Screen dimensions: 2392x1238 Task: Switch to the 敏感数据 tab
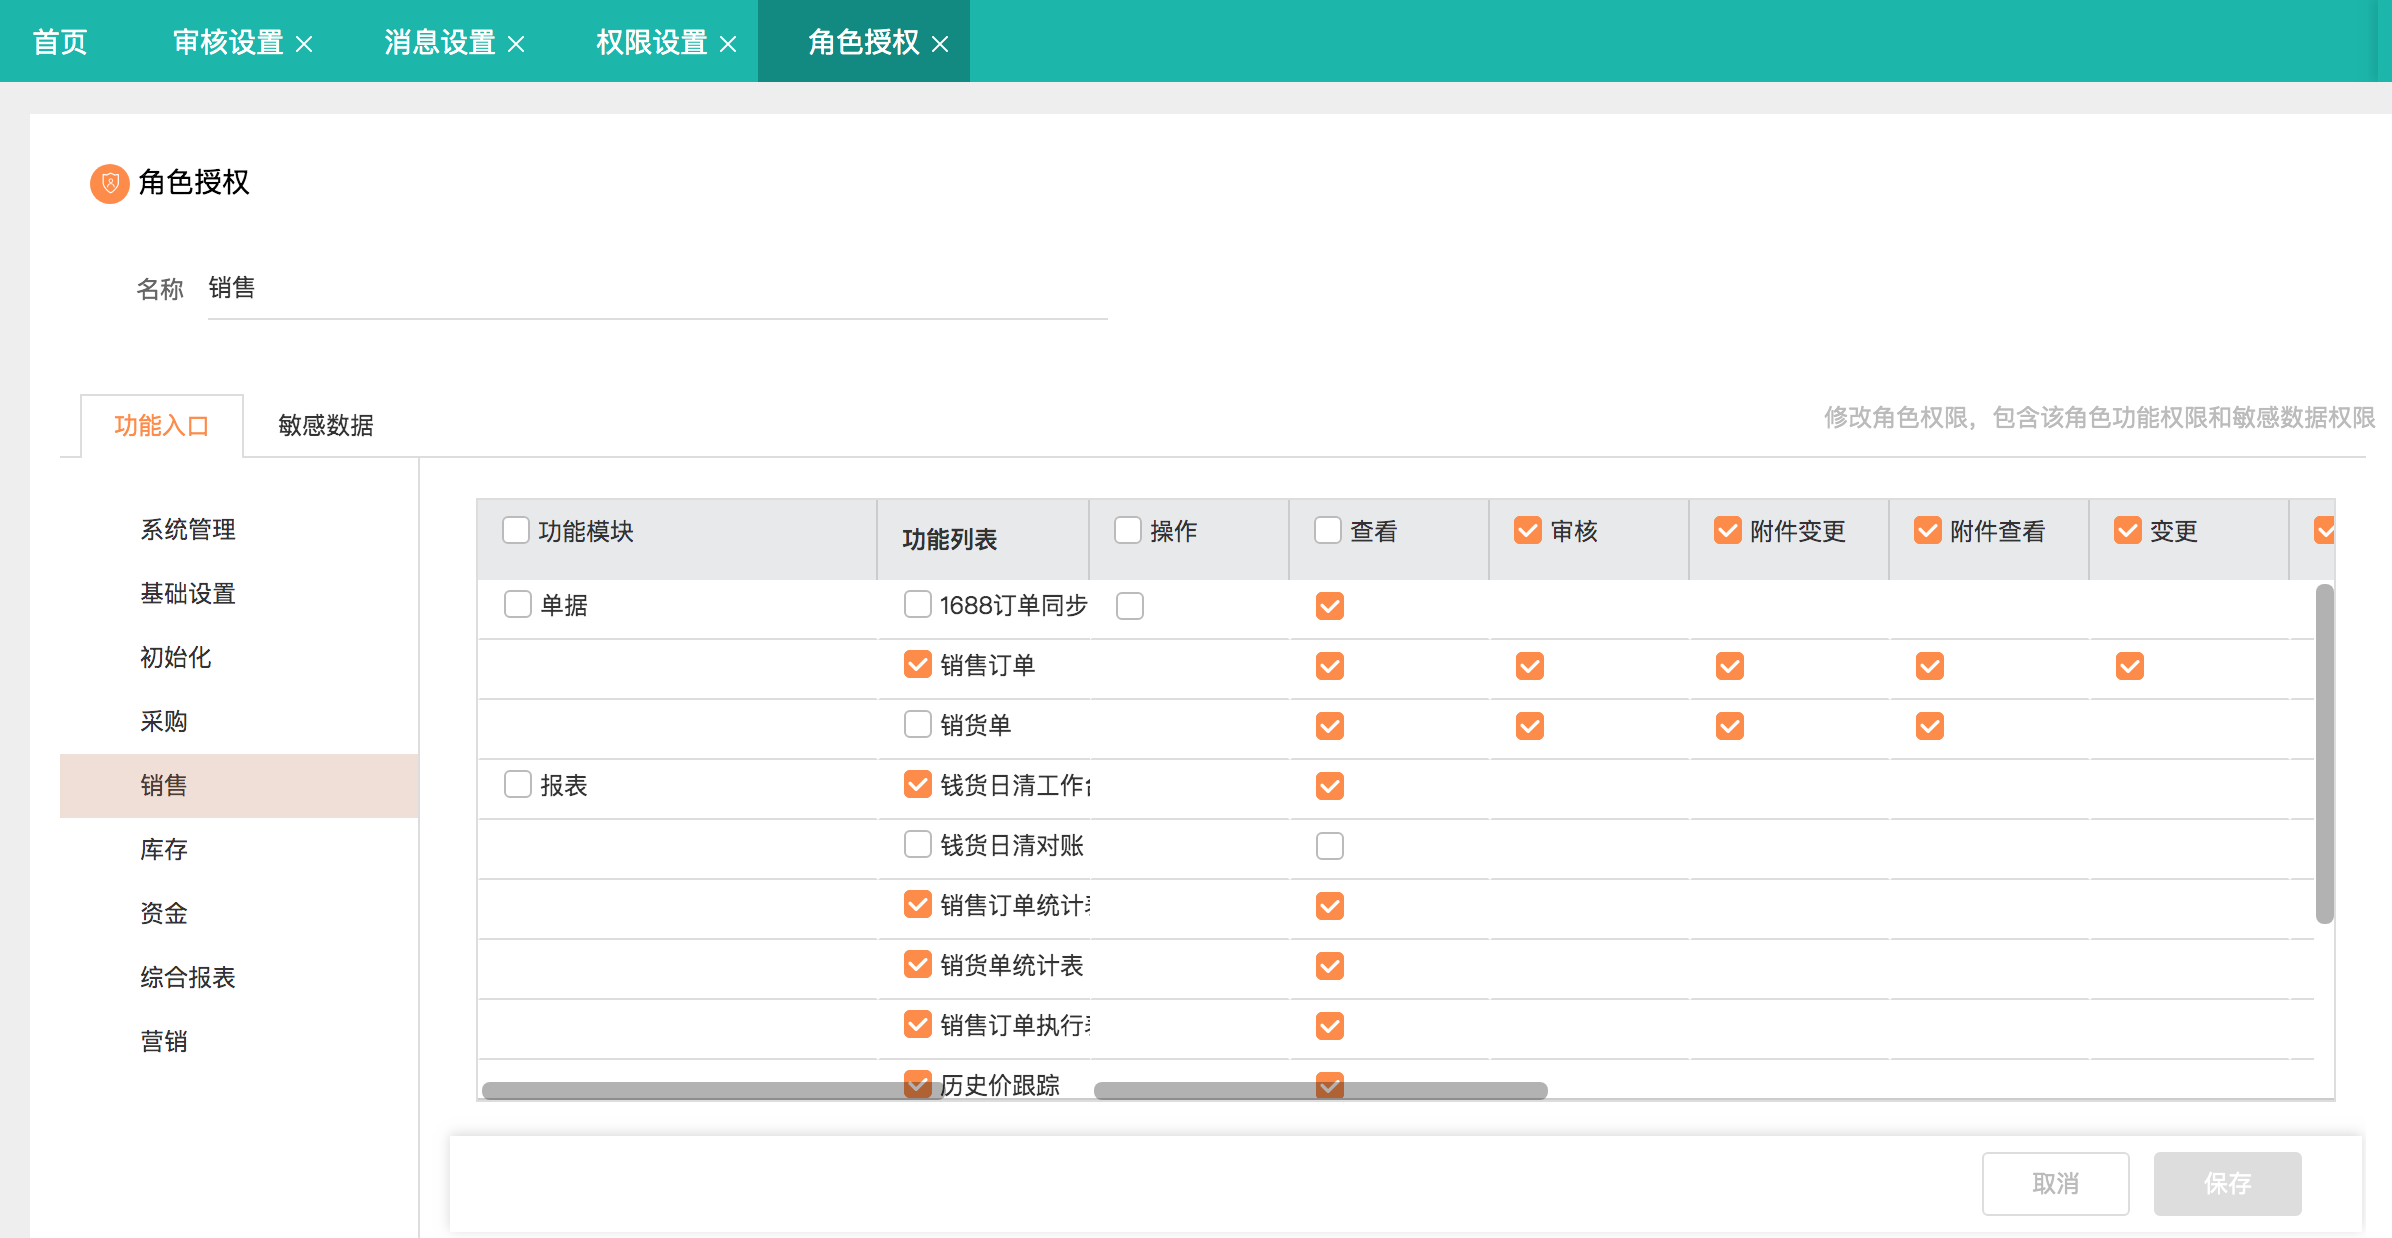click(327, 423)
